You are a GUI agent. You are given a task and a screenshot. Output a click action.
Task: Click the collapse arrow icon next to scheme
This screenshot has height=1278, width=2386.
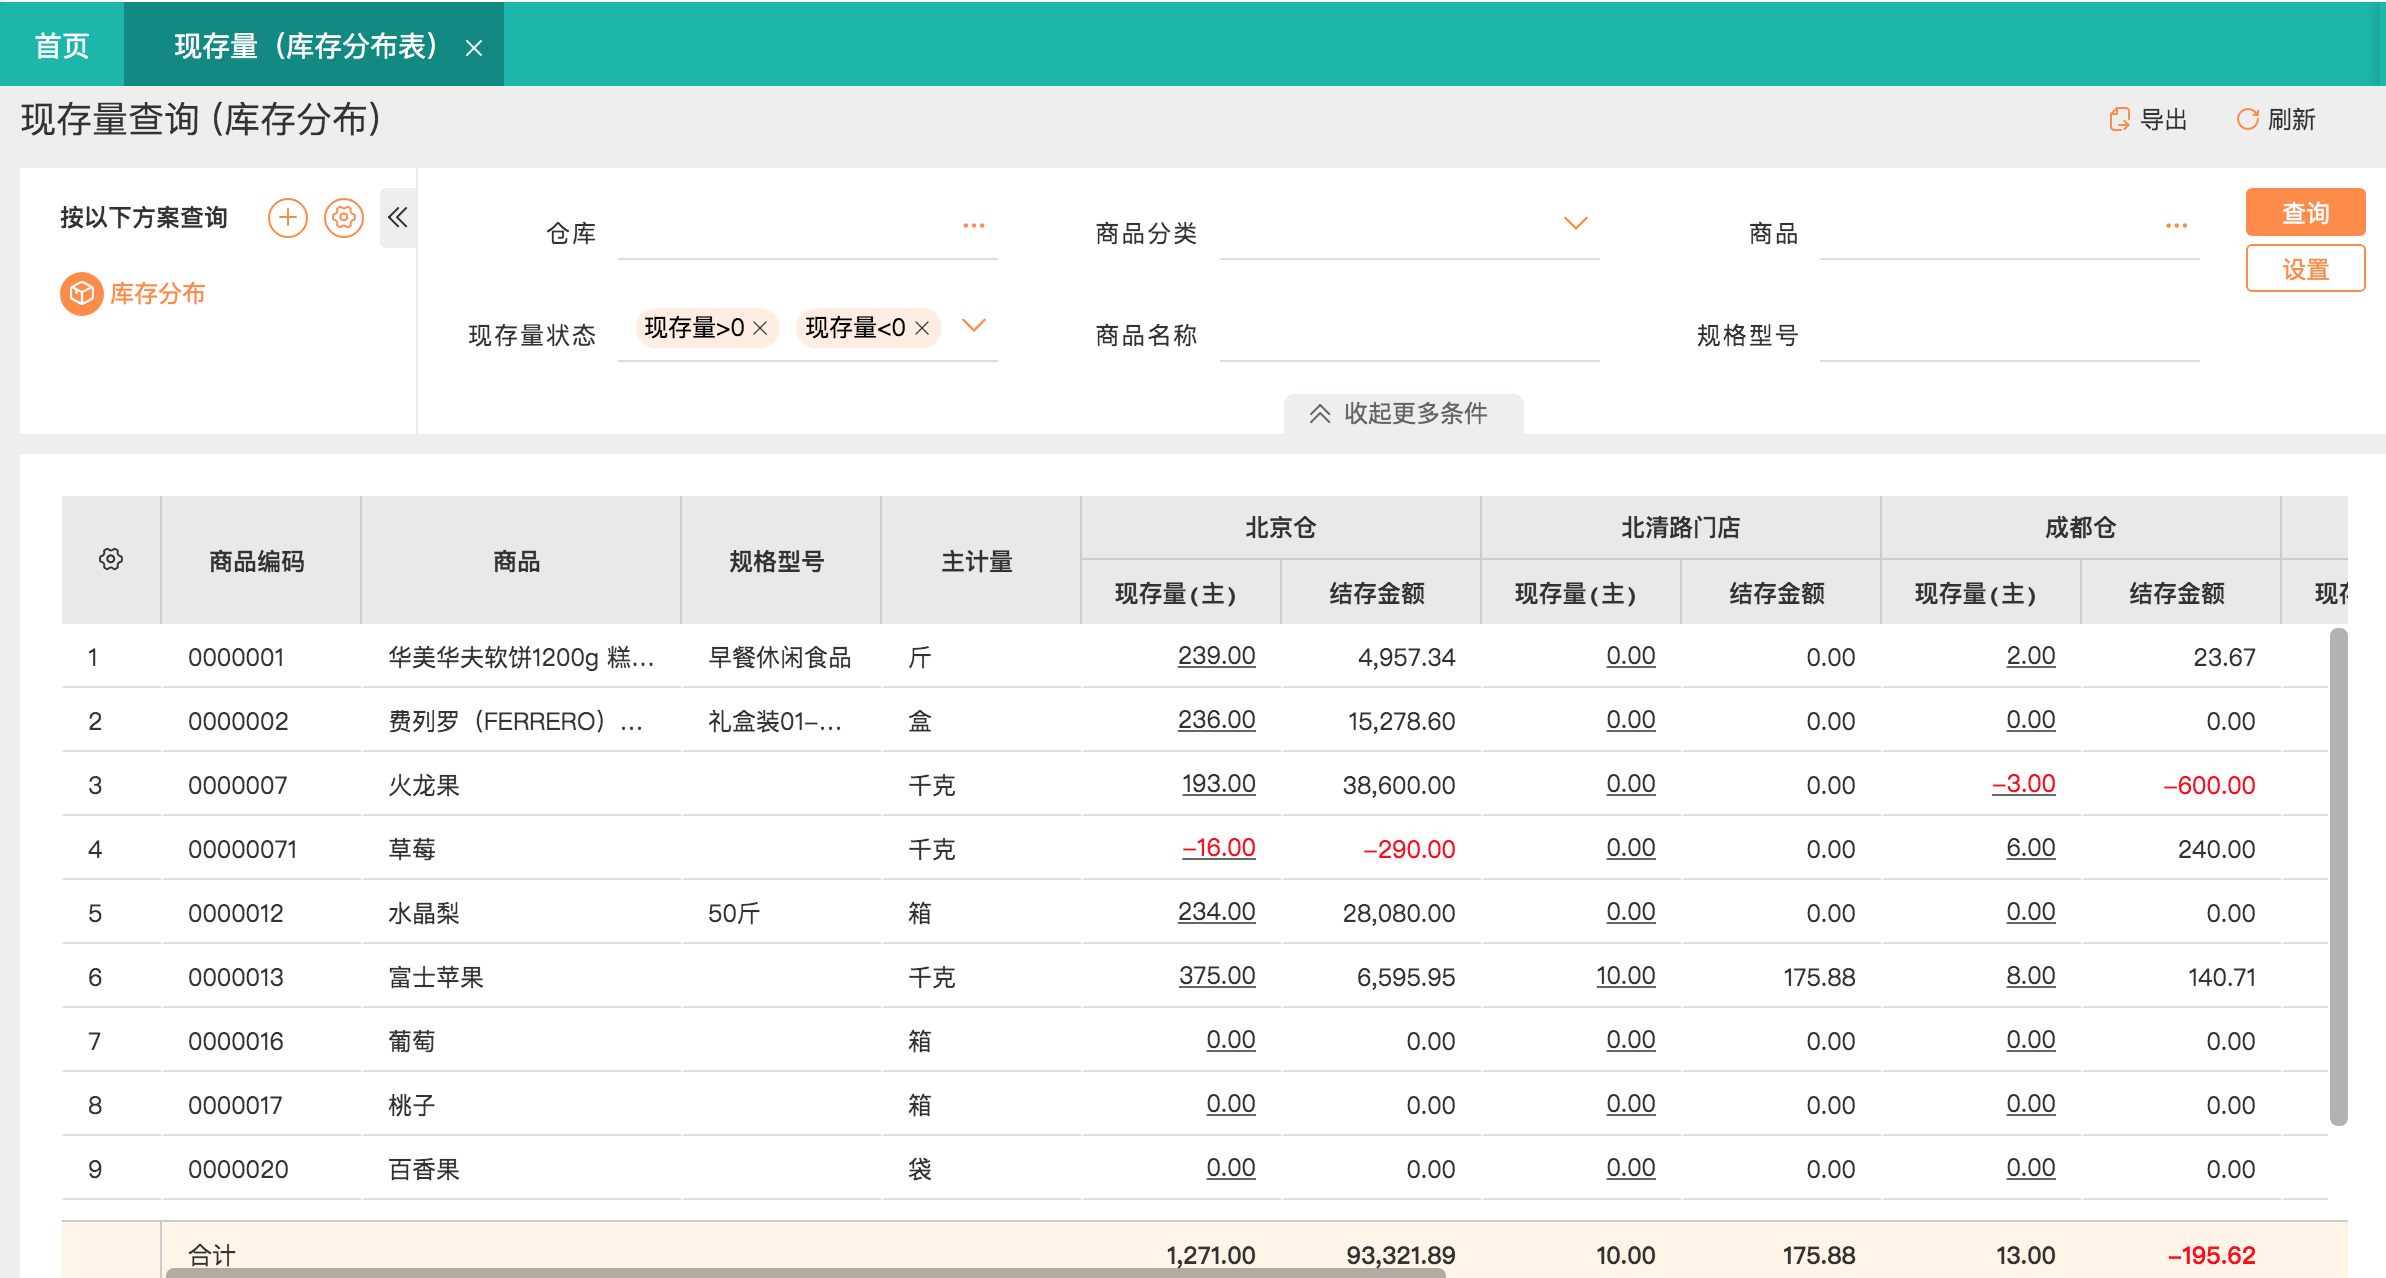tap(398, 218)
